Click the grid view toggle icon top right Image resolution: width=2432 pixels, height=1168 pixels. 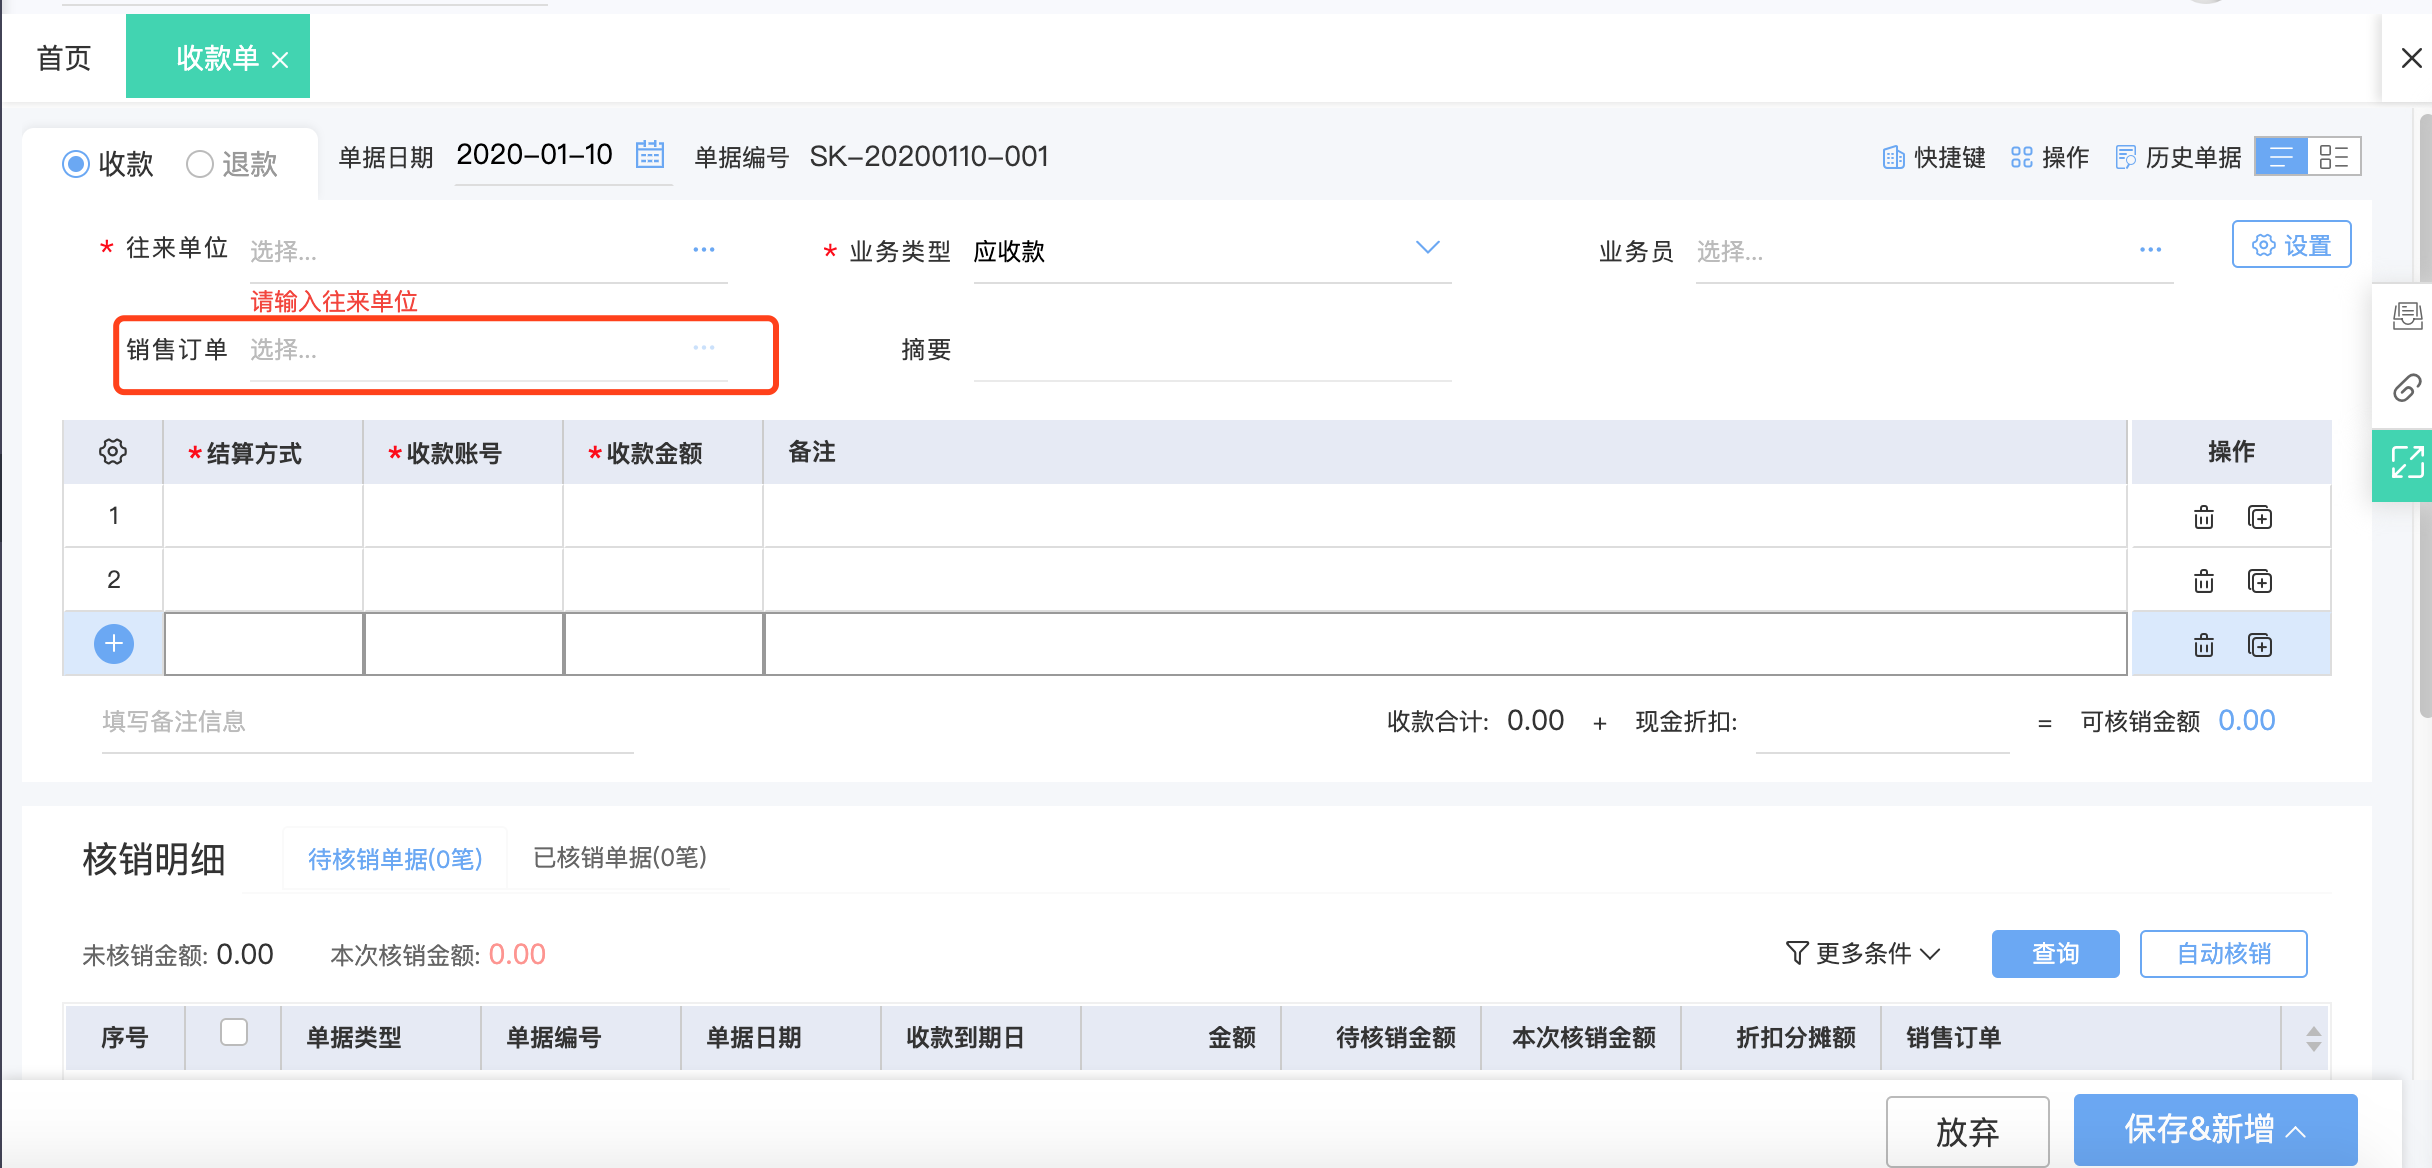pyautogui.click(x=2334, y=157)
